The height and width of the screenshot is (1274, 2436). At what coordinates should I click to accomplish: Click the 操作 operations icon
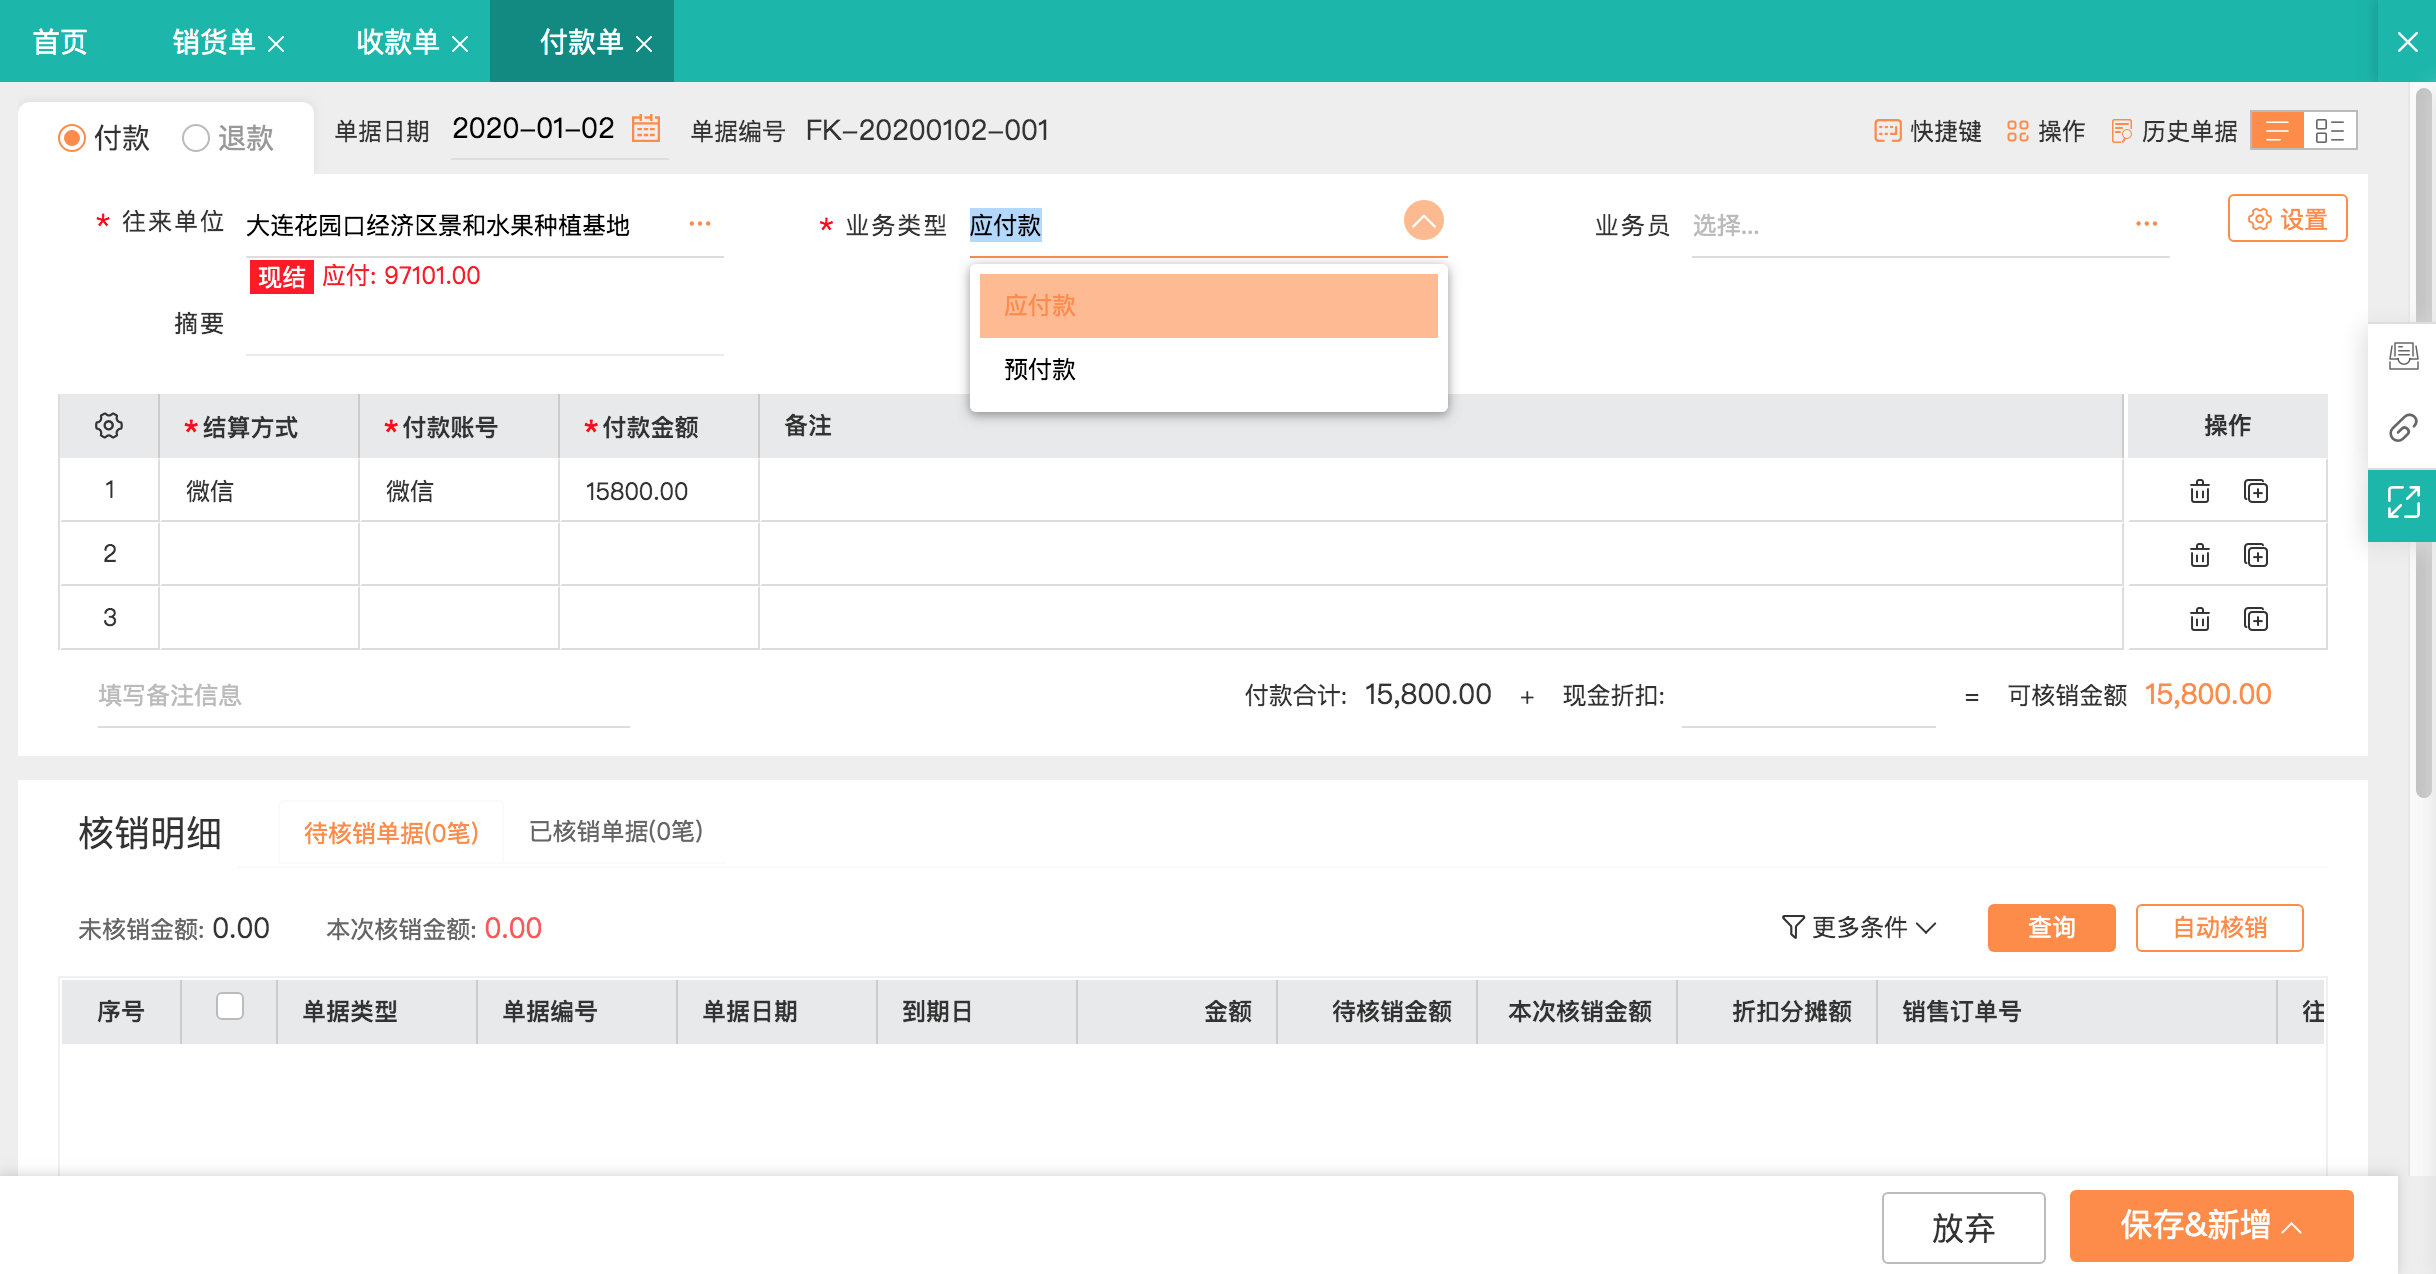click(x=2019, y=132)
